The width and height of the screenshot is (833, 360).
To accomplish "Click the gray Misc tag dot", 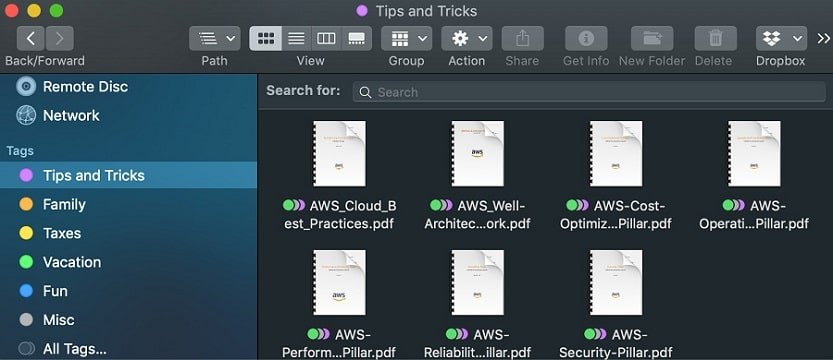I will [26, 320].
